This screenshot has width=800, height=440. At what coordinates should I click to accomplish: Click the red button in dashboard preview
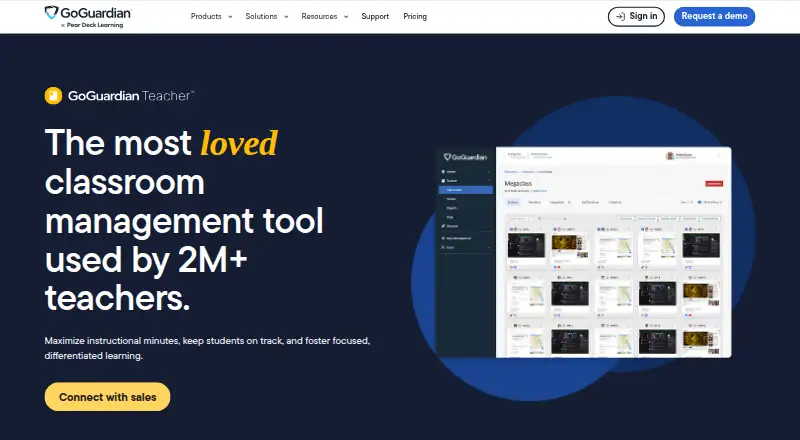click(714, 184)
